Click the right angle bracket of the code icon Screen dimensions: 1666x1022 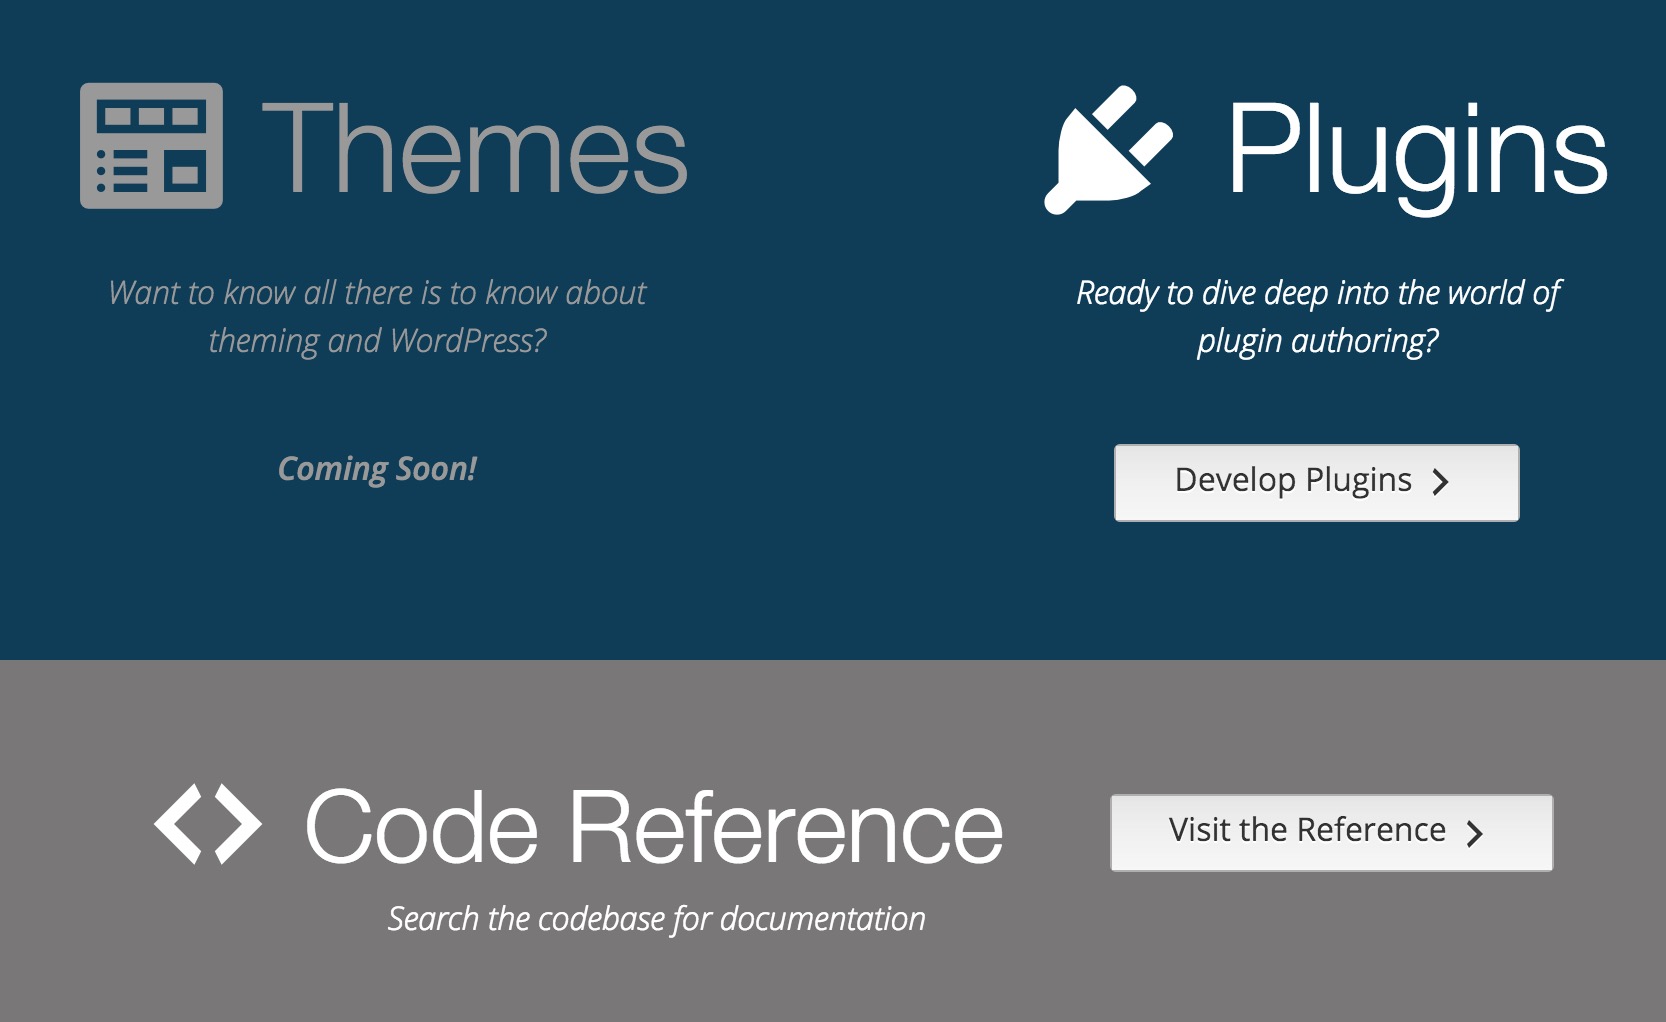coord(237,825)
